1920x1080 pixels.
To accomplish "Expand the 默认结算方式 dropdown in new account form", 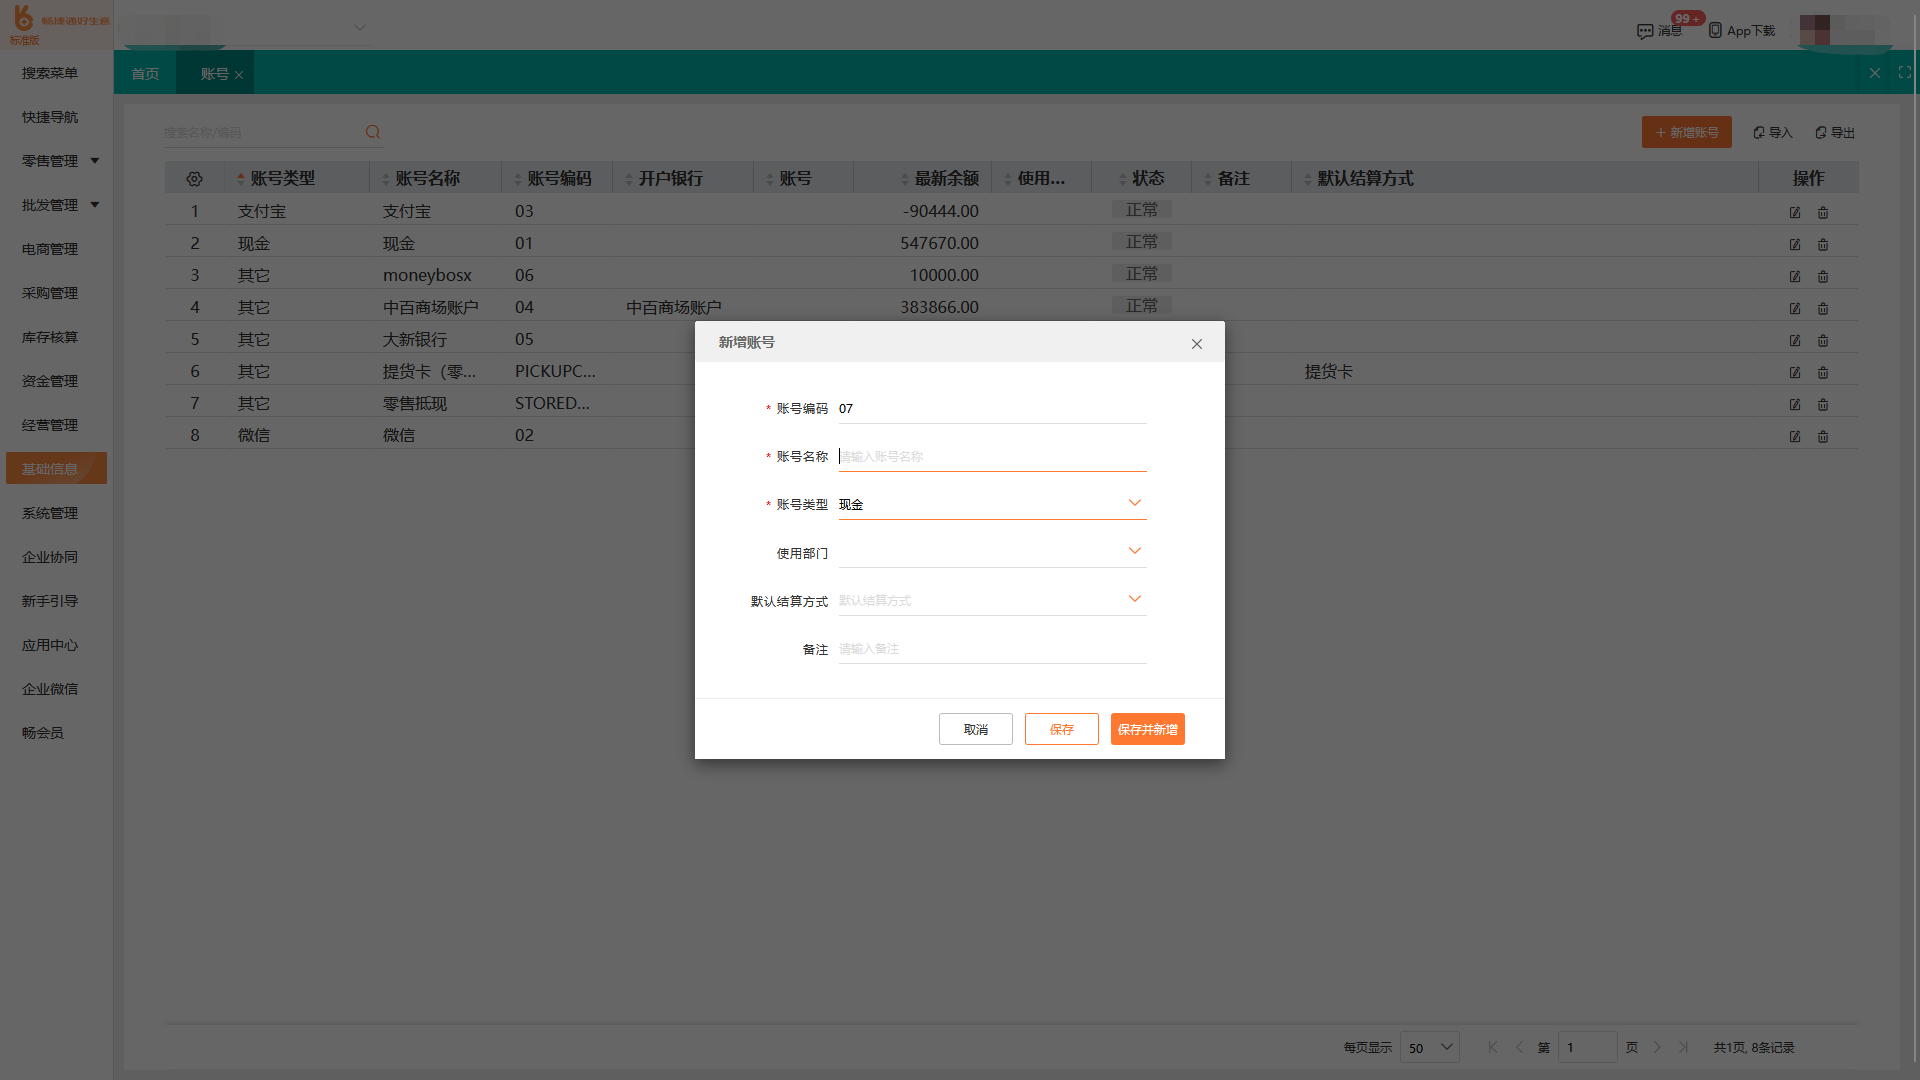I will pyautogui.click(x=1134, y=600).
